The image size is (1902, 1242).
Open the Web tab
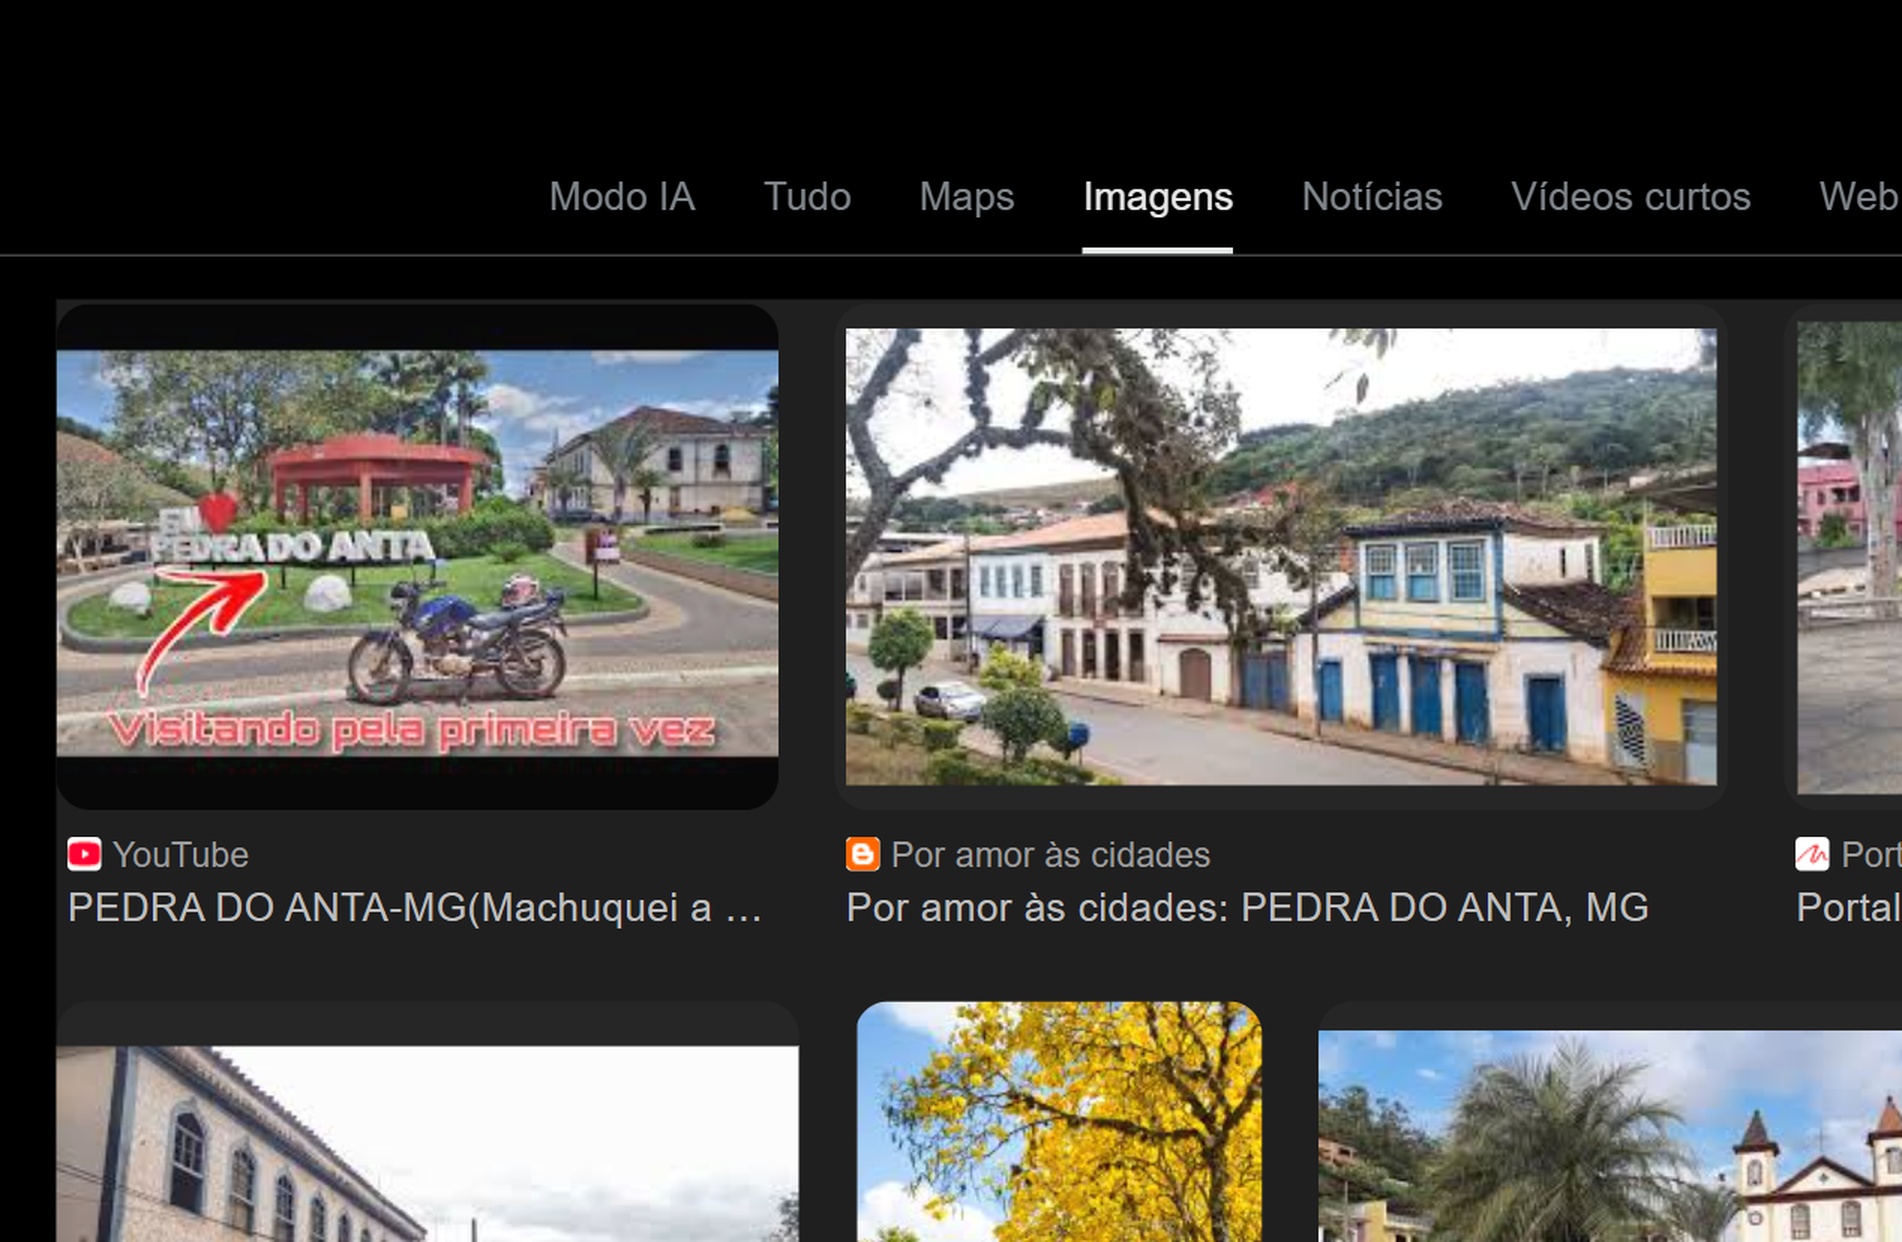click(1858, 197)
